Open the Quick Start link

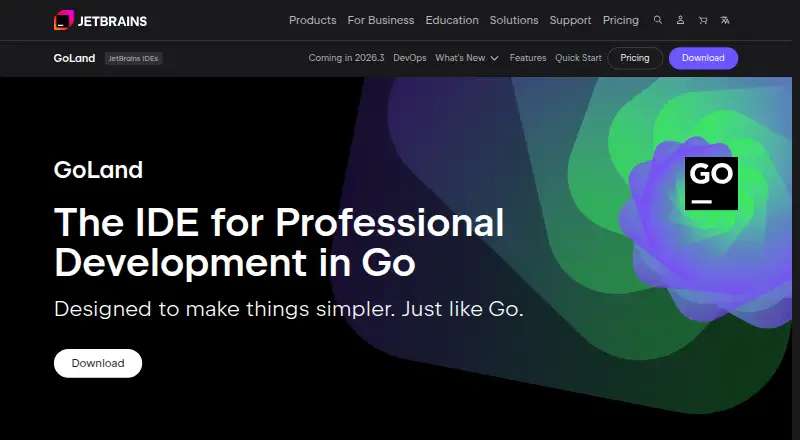579,58
